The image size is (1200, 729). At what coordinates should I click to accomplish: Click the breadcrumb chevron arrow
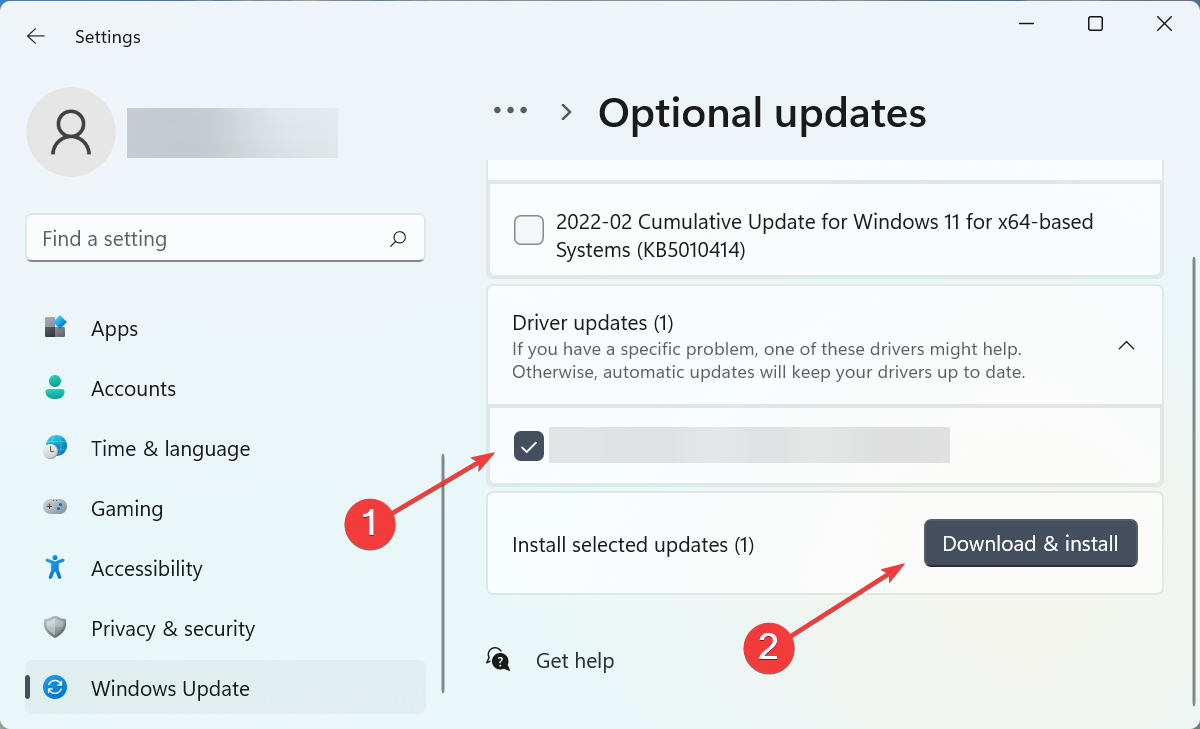point(565,112)
